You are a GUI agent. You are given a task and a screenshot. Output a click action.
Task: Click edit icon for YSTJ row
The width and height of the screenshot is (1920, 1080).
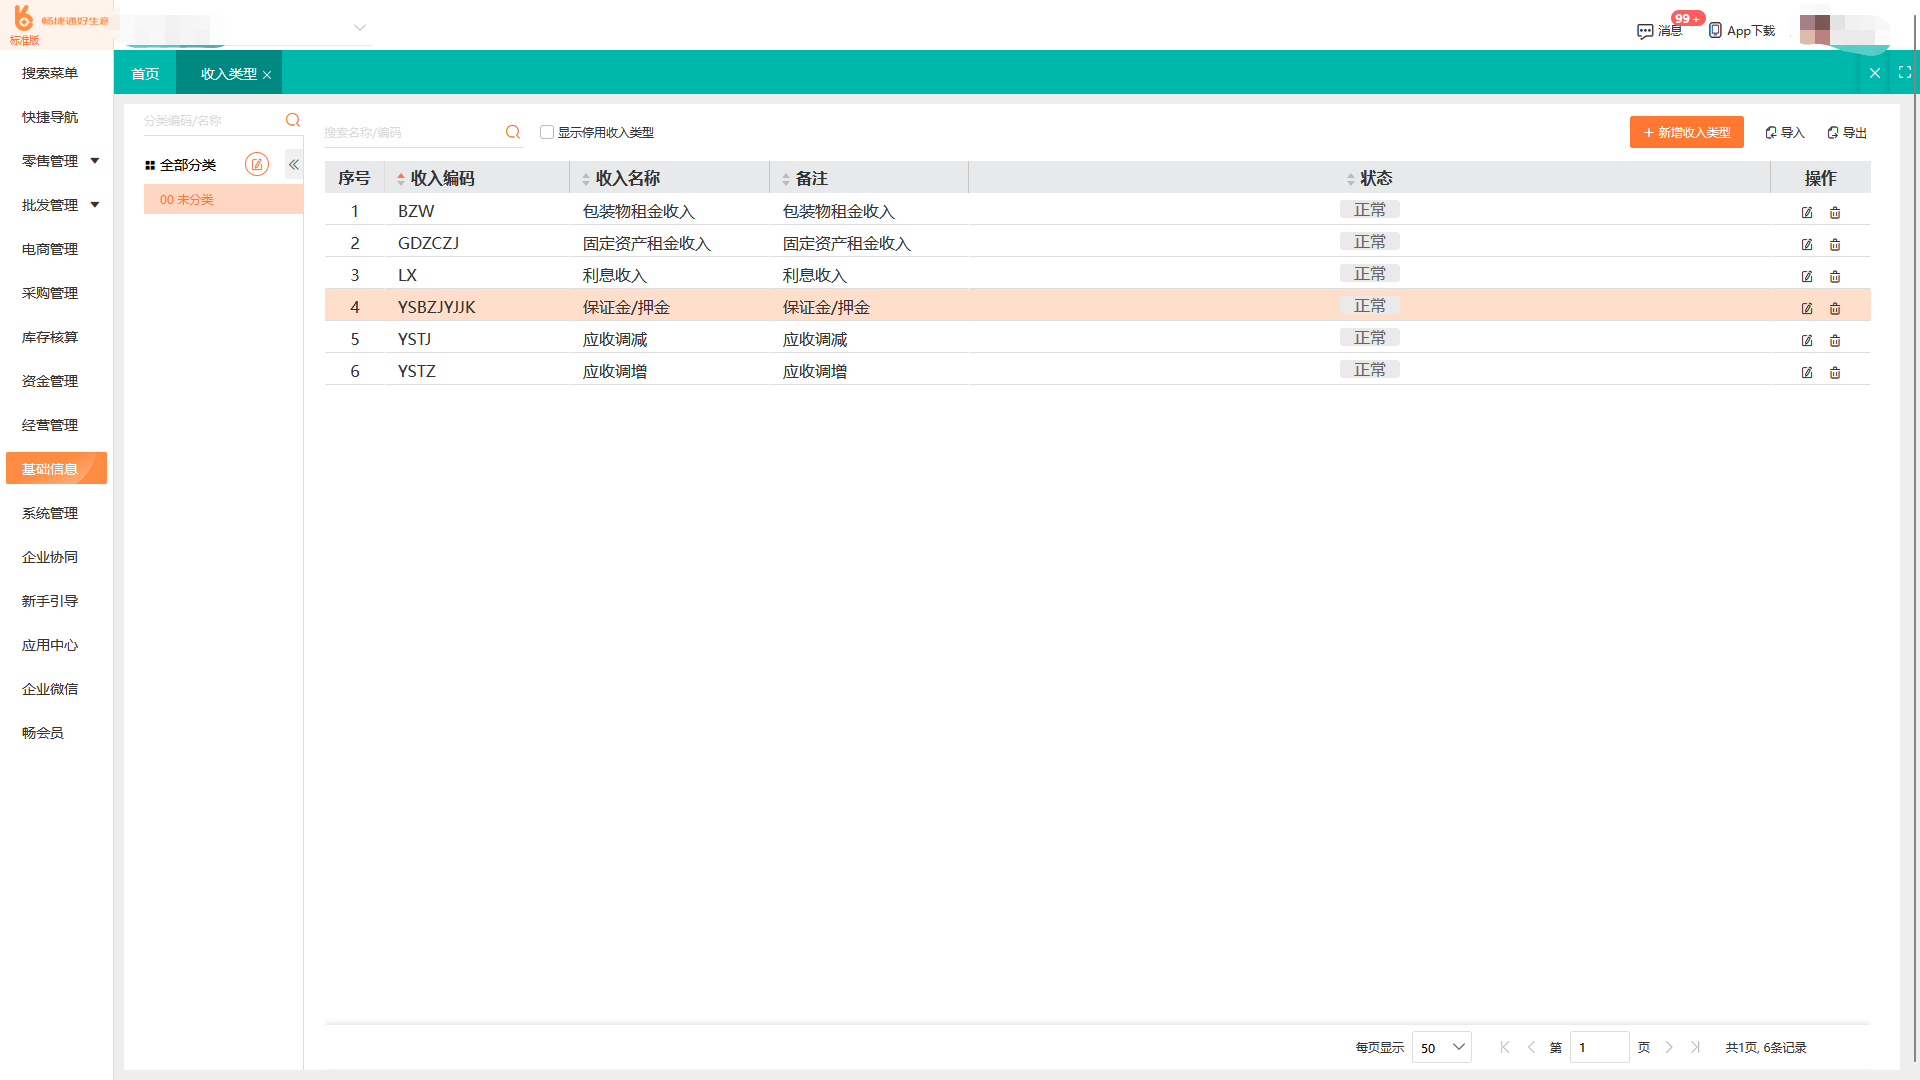1807,339
